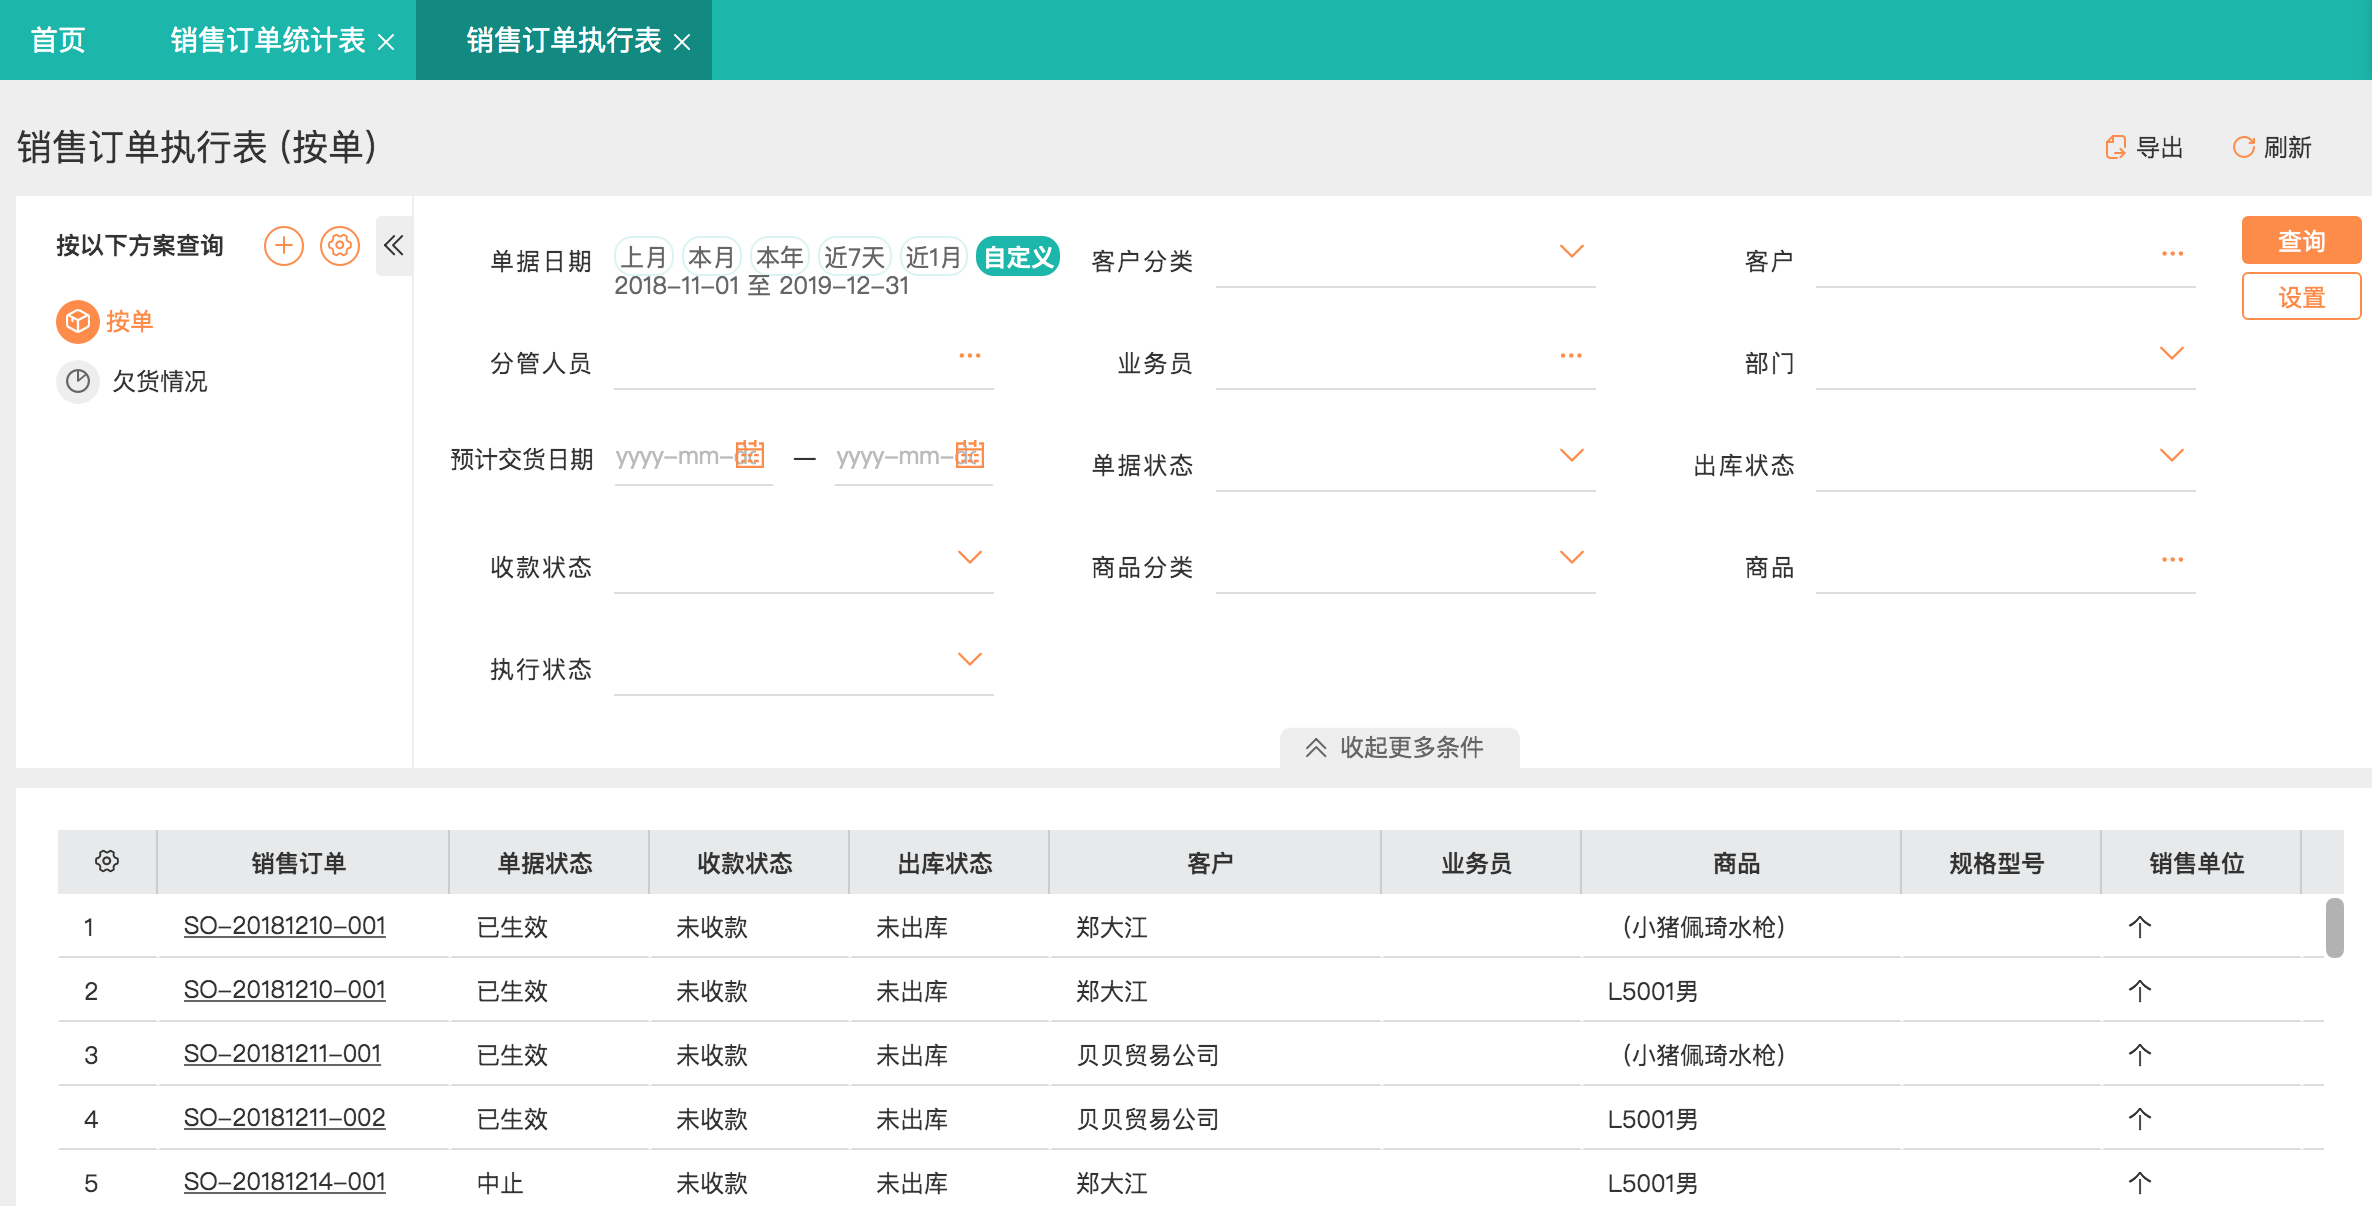Click the settings gear icon on query plans

coord(337,245)
